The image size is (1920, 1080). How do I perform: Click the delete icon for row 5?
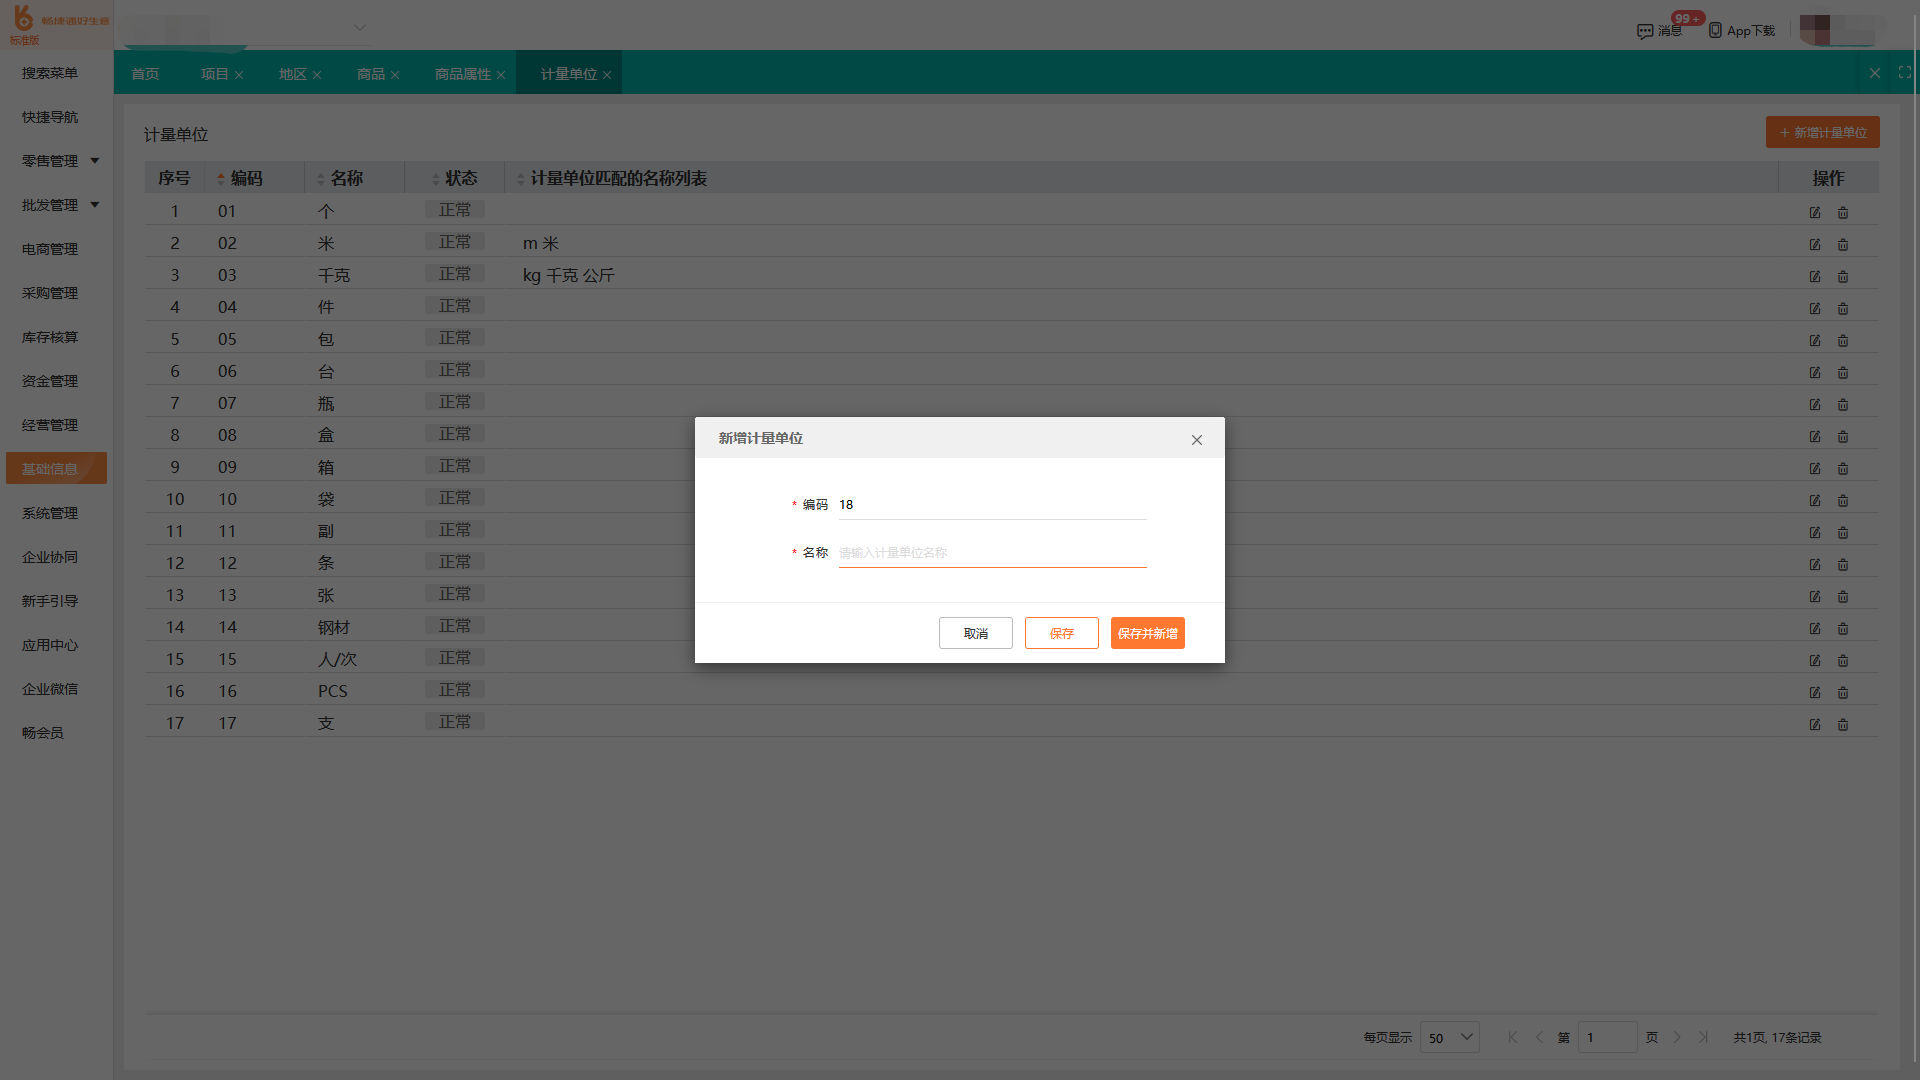[1844, 339]
